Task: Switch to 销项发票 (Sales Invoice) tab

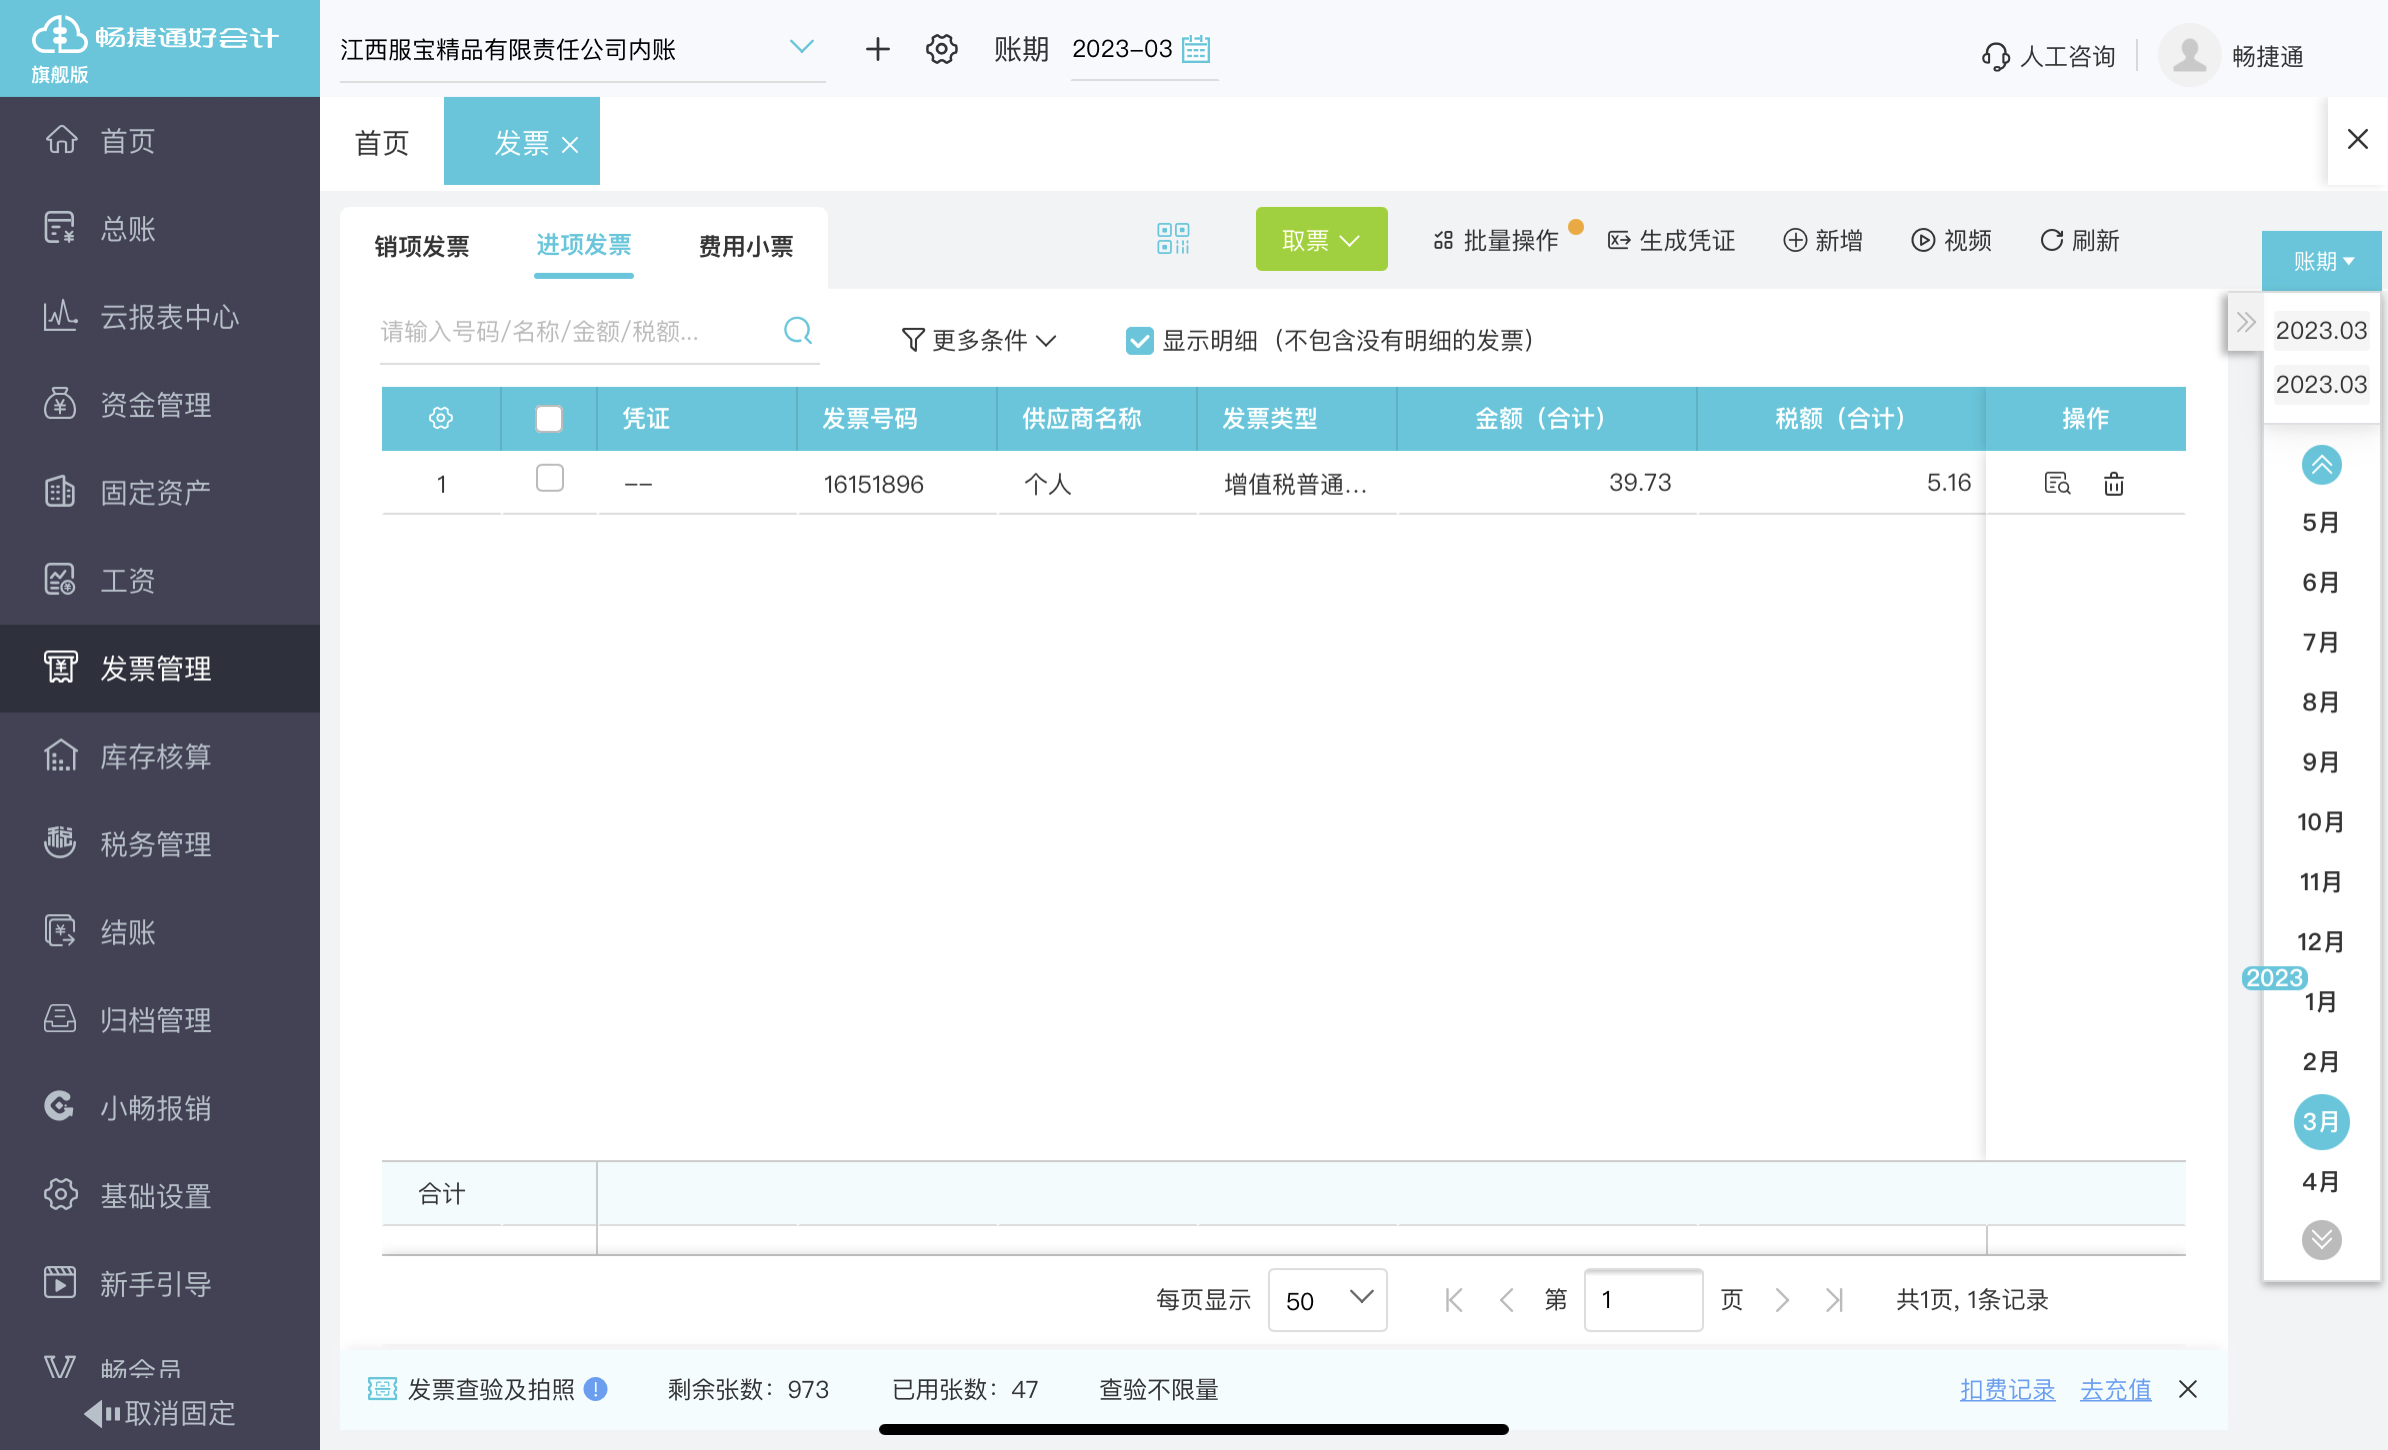Action: point(423,244)
